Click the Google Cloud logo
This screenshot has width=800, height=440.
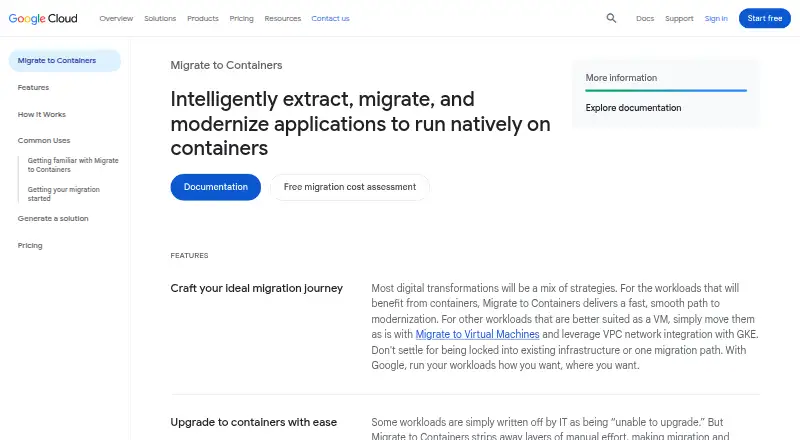coord(43,18)
